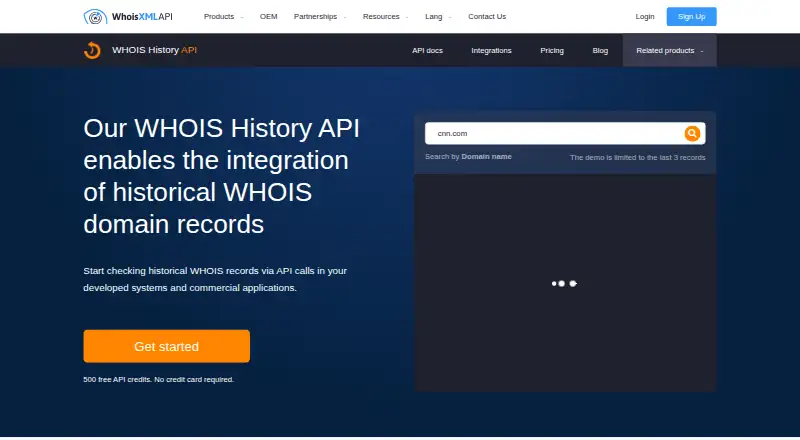Screen dimensions: 800x440
Task: Click the 'Our WHOIS History API' headline
Action: 221,176
